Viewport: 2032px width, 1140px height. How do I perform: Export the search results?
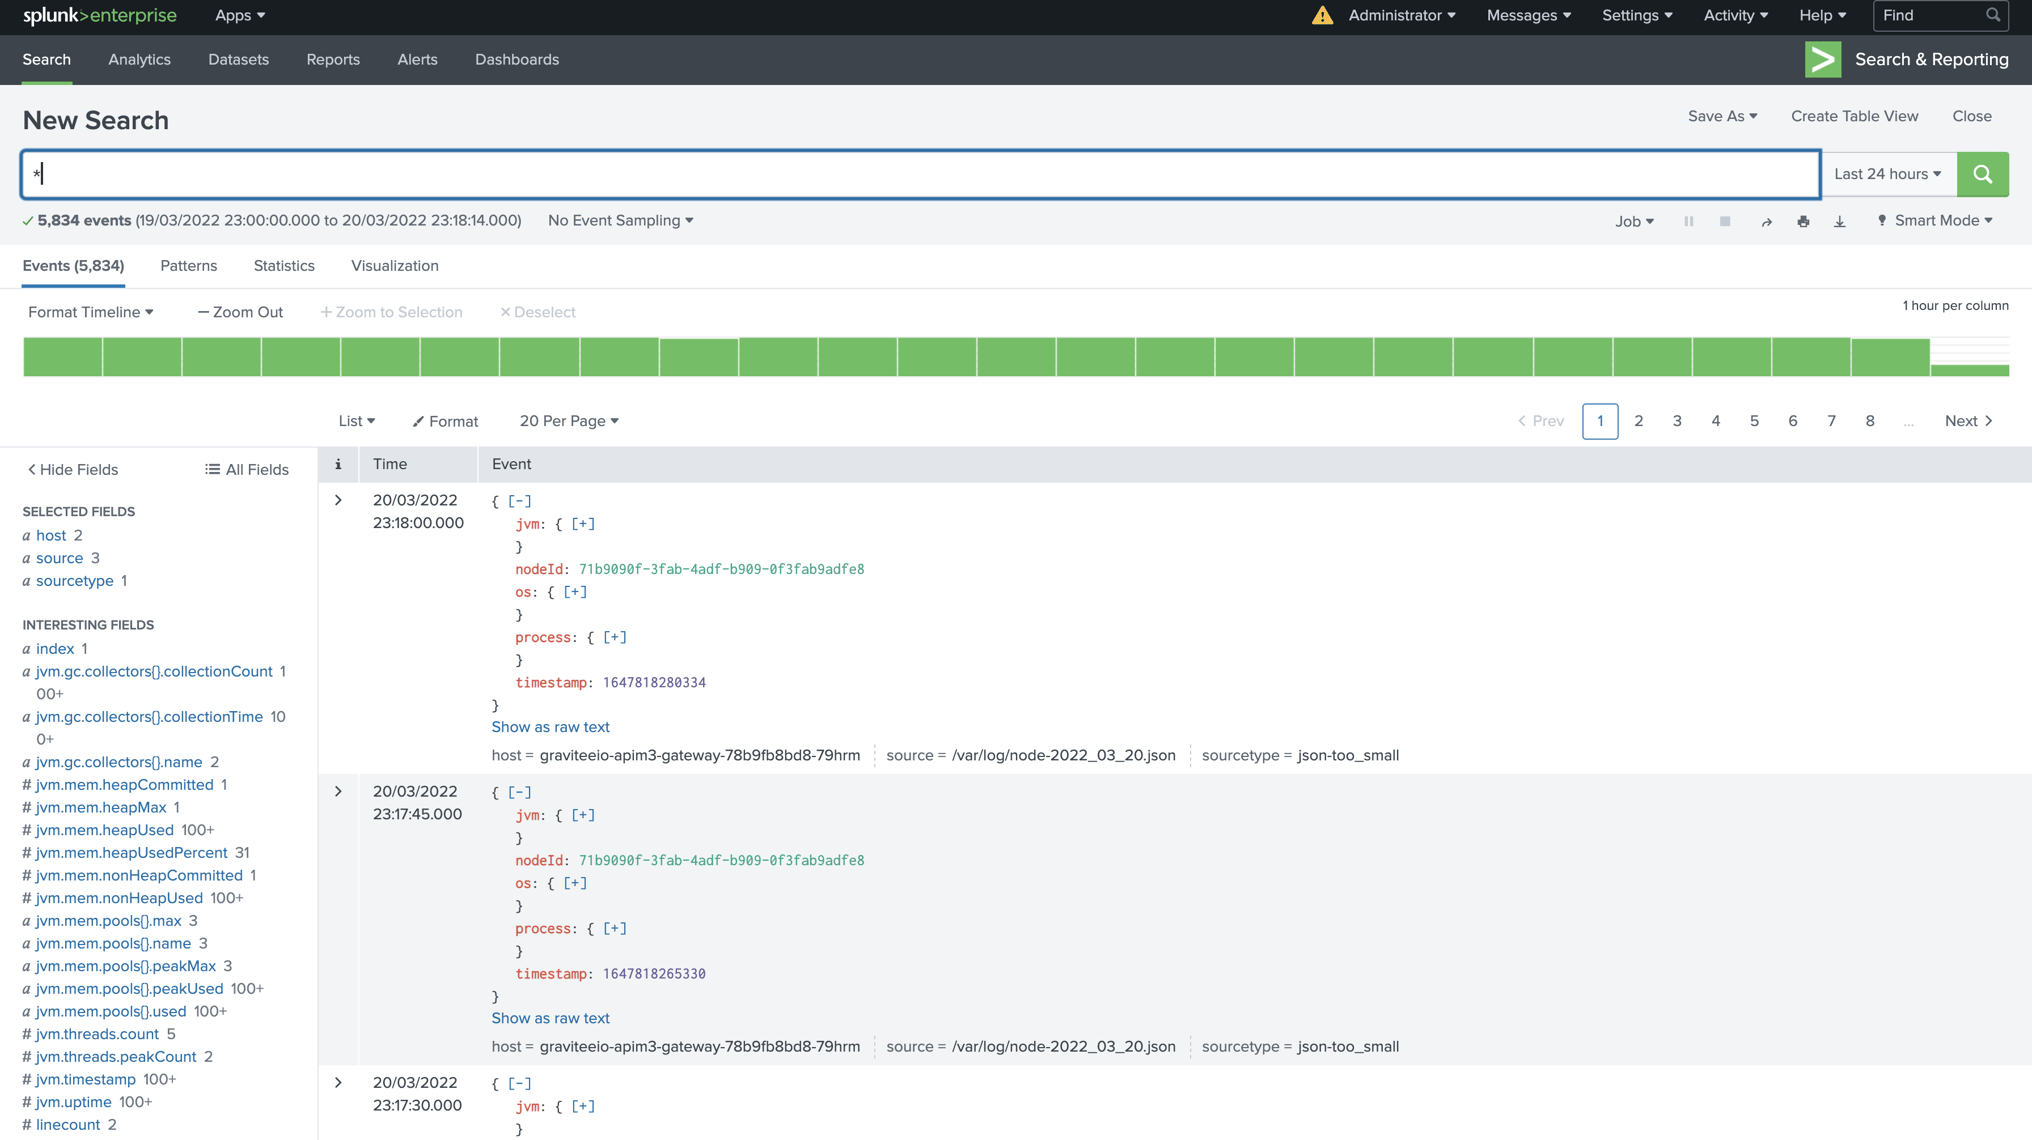point(1840,221)
